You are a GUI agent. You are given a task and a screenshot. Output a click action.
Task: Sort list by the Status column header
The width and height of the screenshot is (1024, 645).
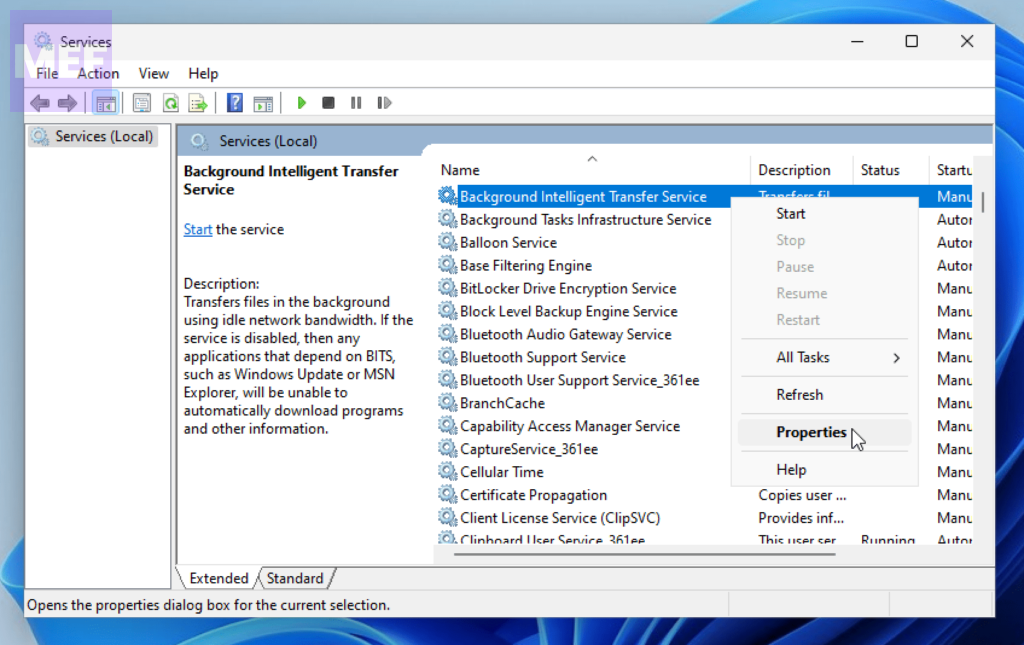click(x=880, y=170)
